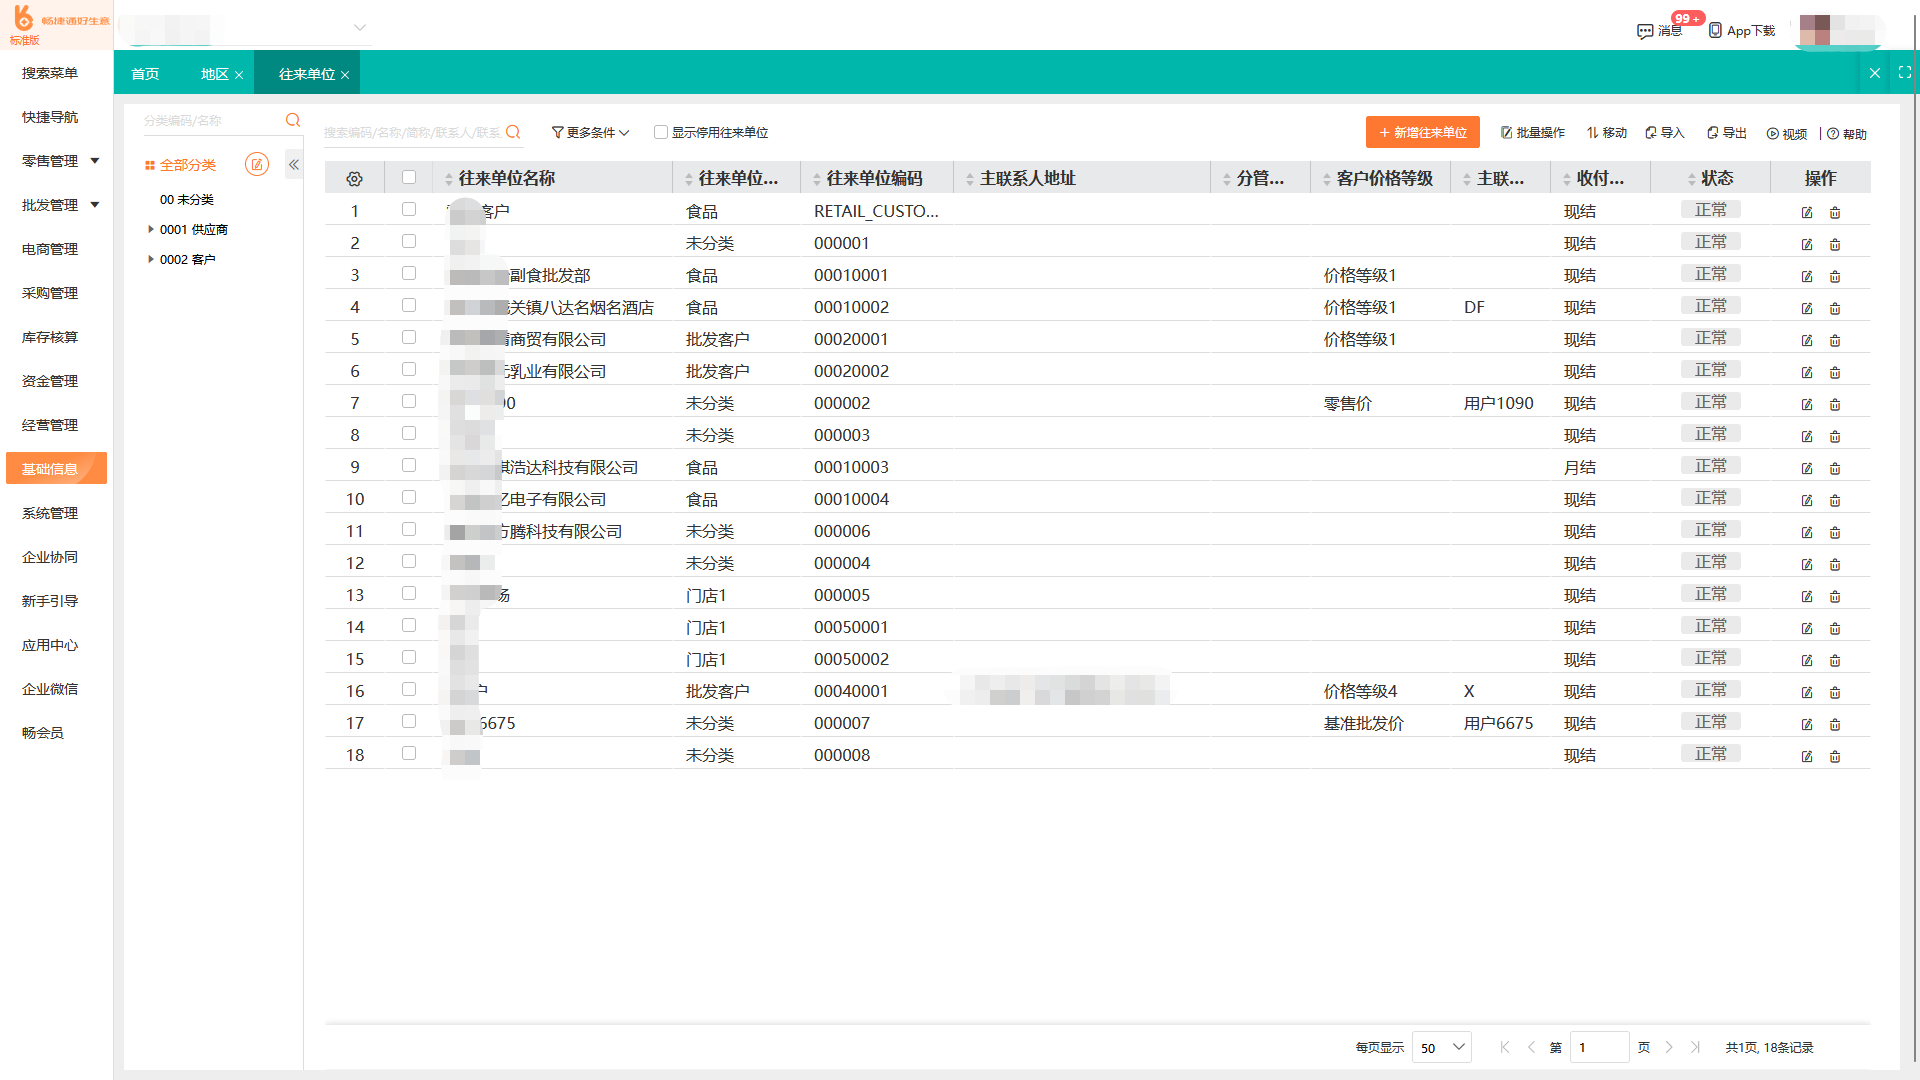
Task: Click the 视频 help icon
Action: [1783, 131]
